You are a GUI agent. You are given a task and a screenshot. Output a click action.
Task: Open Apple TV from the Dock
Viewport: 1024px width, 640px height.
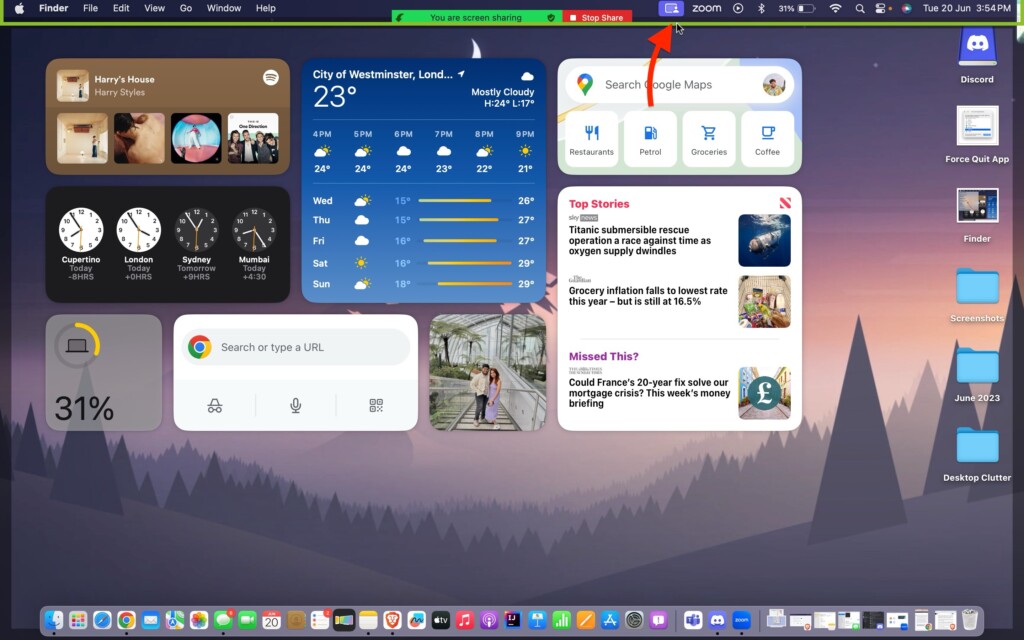(441, 620)
